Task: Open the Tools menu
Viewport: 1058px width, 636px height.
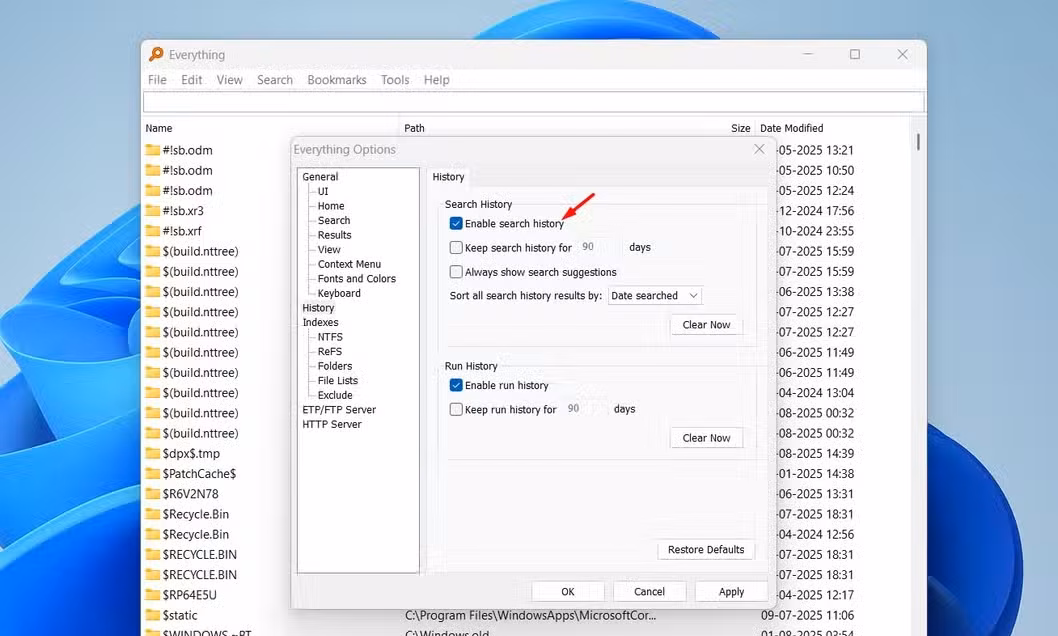Action: (x=395, y=80)
